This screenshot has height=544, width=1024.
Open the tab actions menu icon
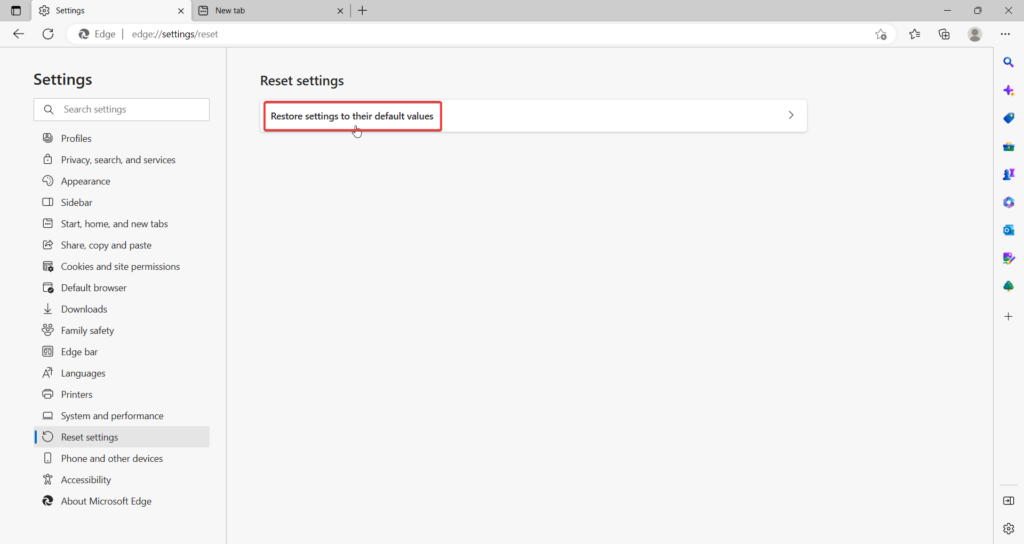(x=15, y=10)
